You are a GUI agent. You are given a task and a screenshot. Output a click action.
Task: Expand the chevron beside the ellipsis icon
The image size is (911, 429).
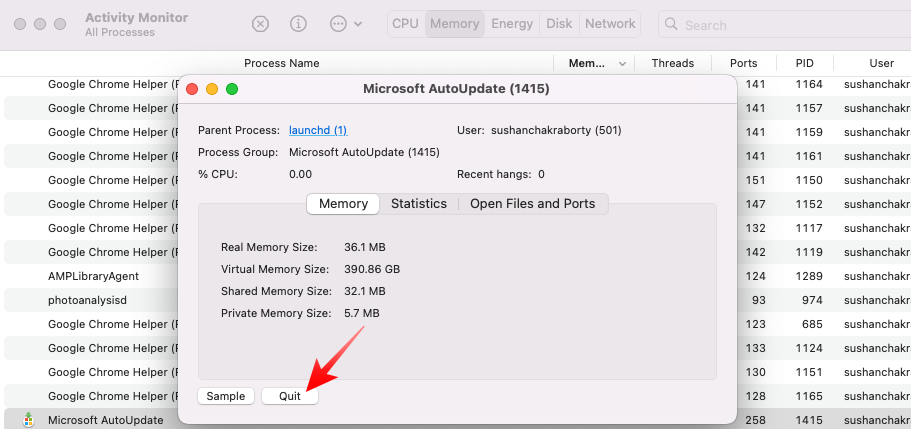tap(358, 24)
